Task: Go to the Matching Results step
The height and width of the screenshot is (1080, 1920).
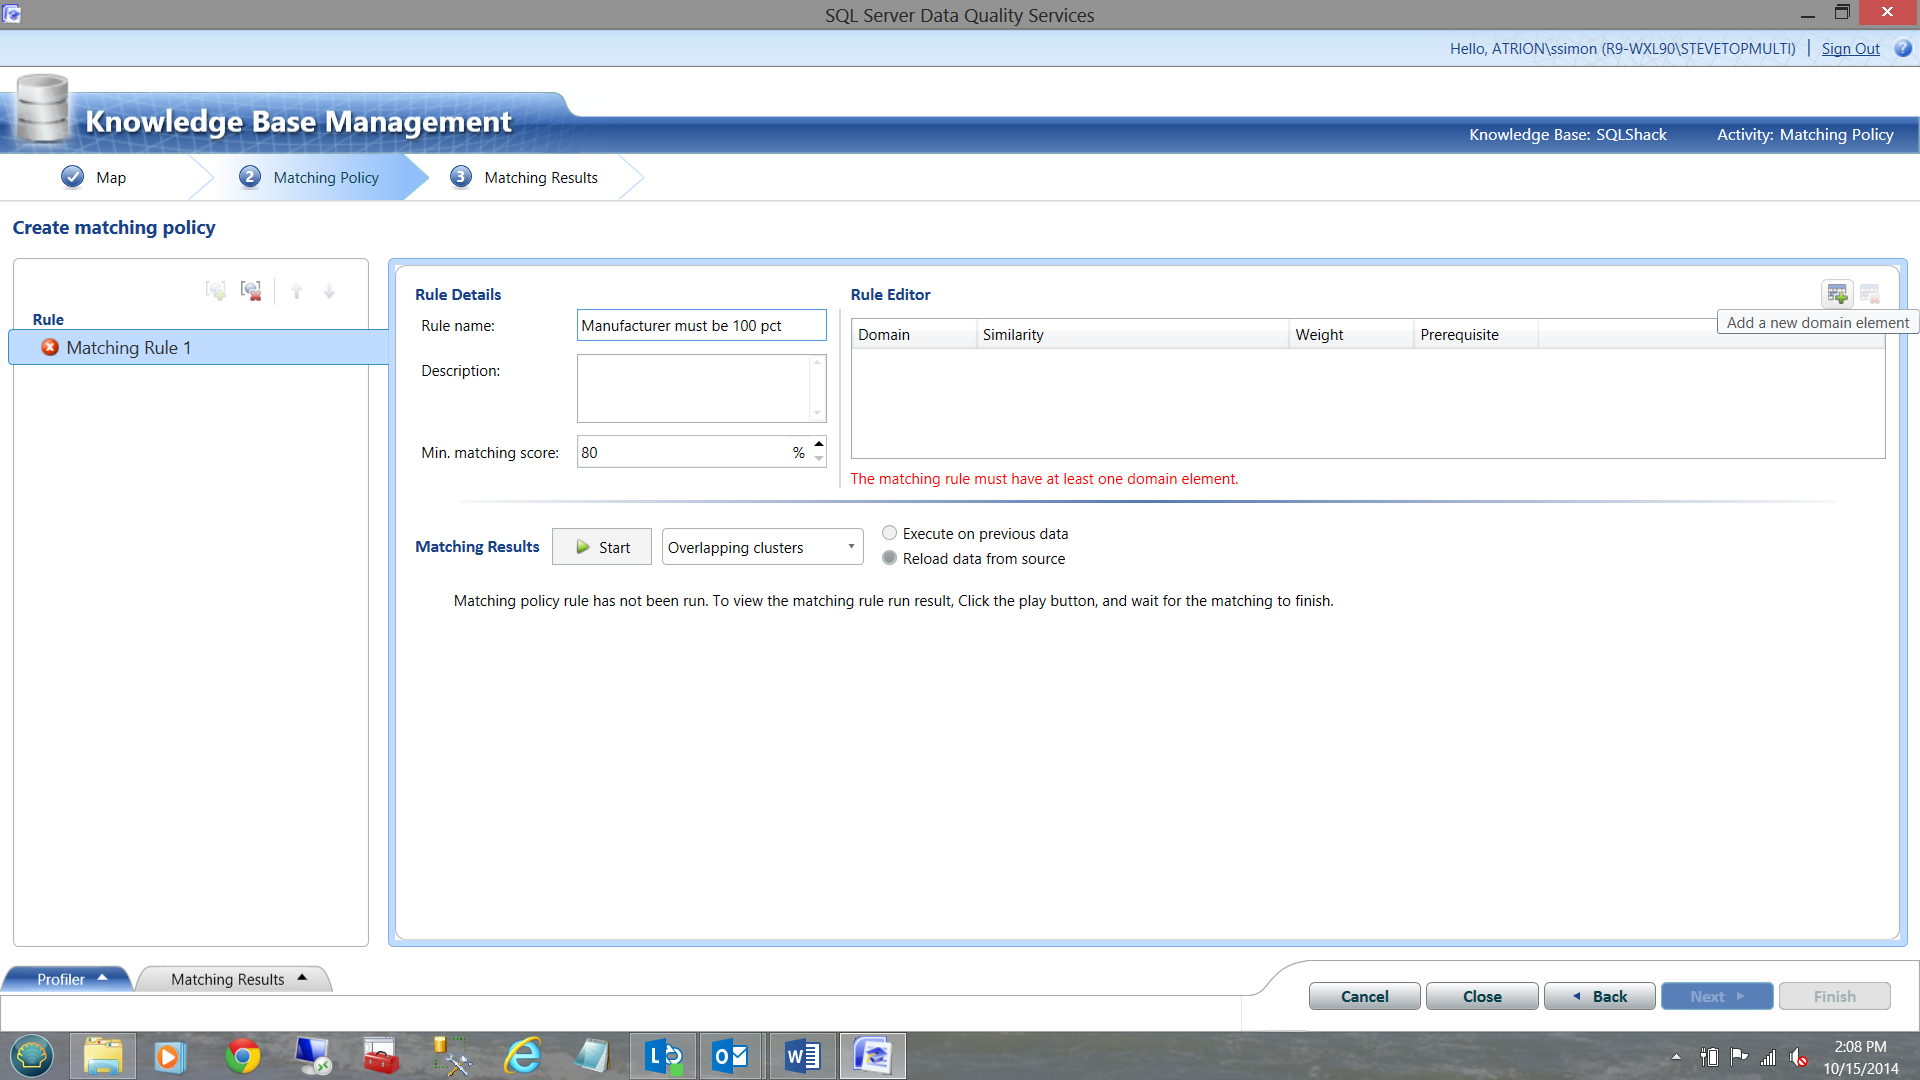Action: coord(540,177)
